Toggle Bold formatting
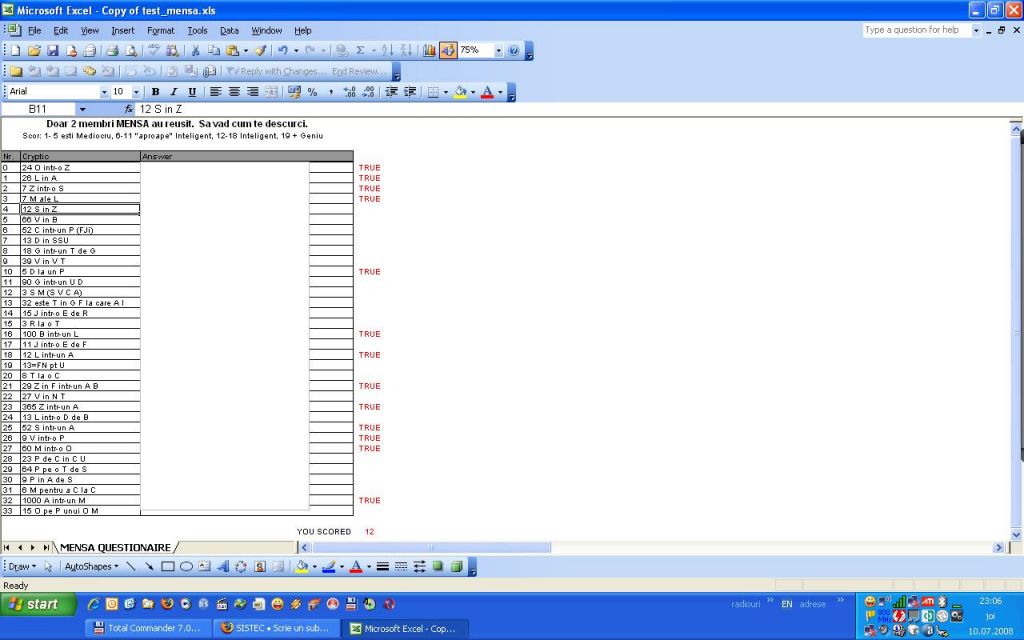The height and width of the screenshot is (640, 1024). point(155,92)
